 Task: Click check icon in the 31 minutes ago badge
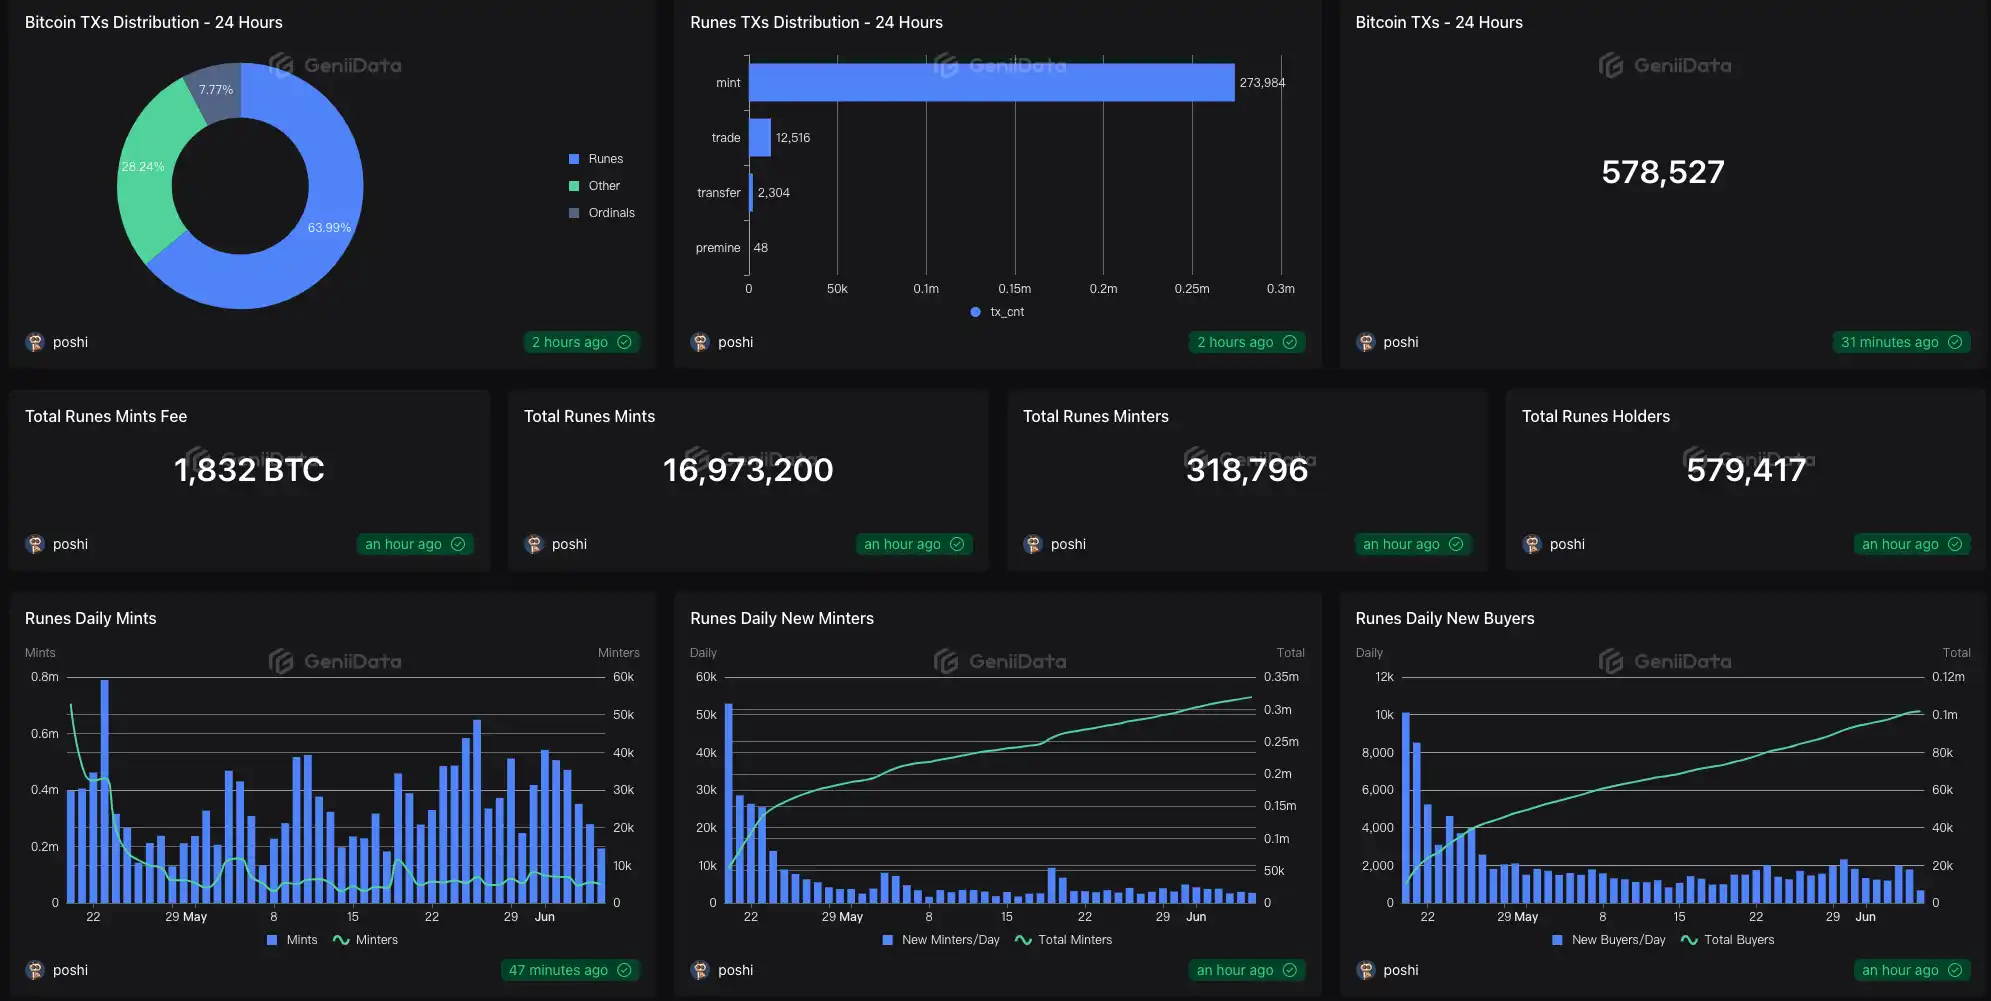point(1955,342)
